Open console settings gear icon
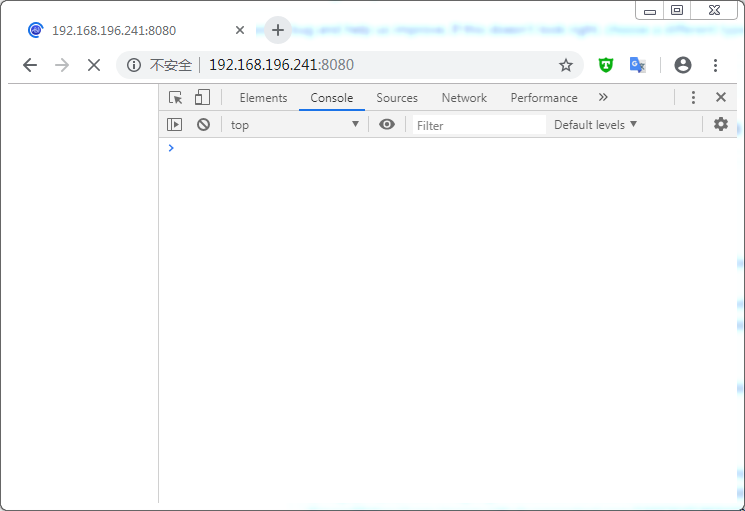The width and height of the screenshot is (745, 511). (721, 125)
